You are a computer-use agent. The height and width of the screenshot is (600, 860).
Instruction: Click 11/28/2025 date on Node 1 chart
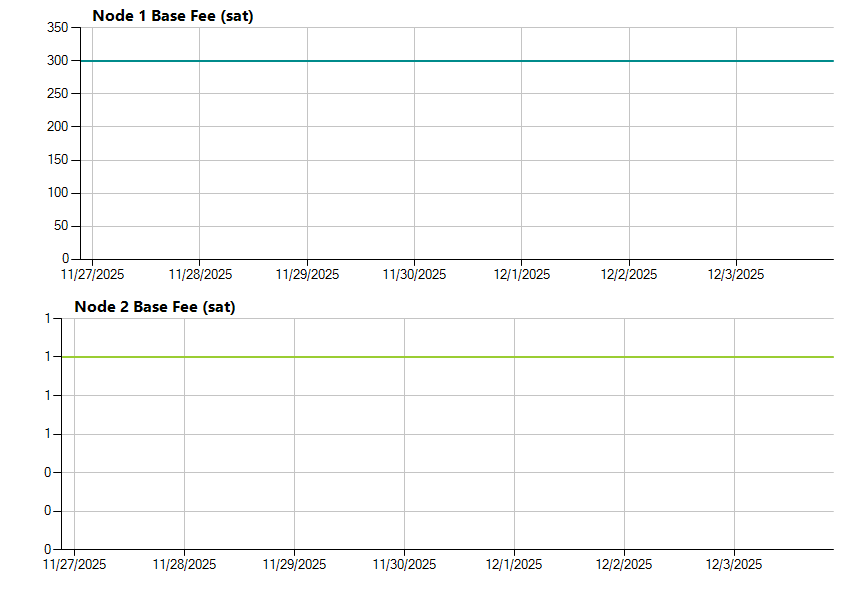pos(200,274)
